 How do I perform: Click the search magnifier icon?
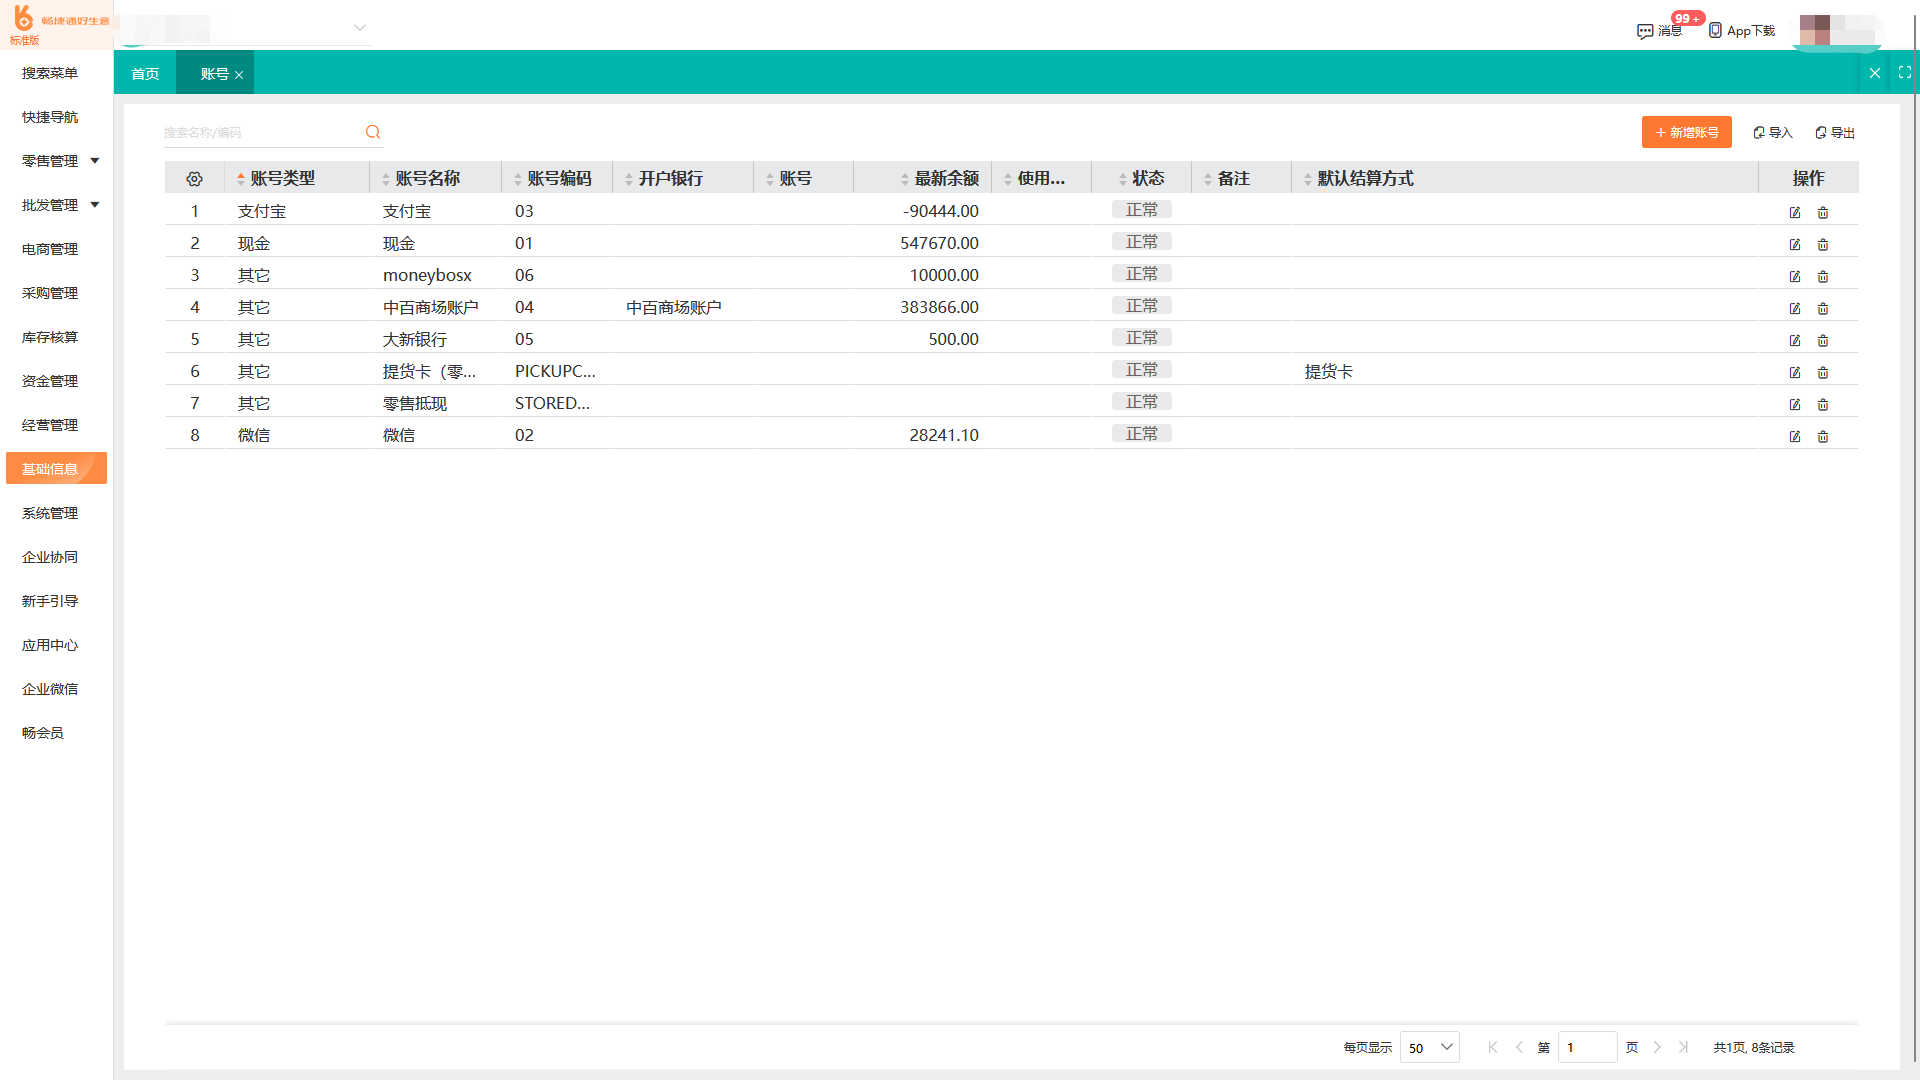[373, 132]
